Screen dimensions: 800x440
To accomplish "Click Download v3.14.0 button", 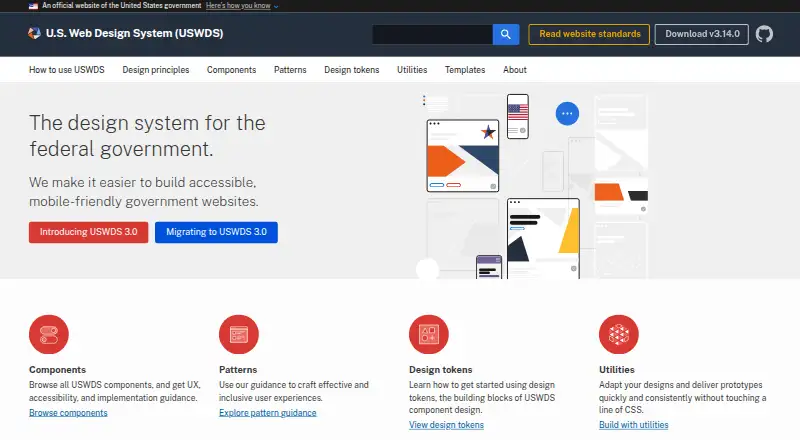I will click(x=702, y=34).
